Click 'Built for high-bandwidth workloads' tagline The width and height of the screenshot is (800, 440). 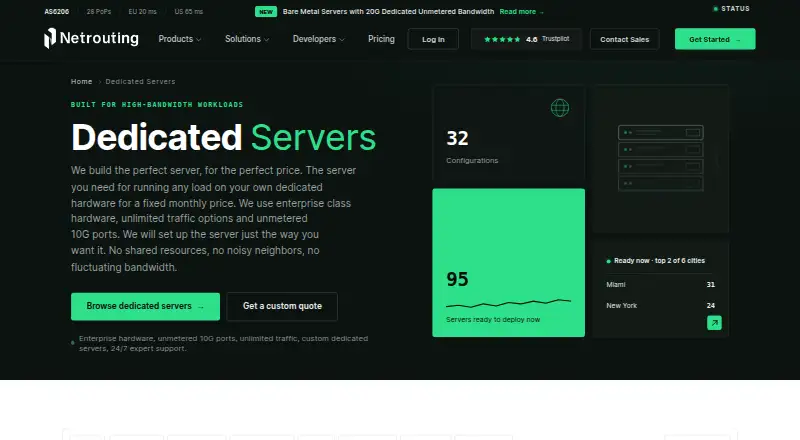pos(157,105)
